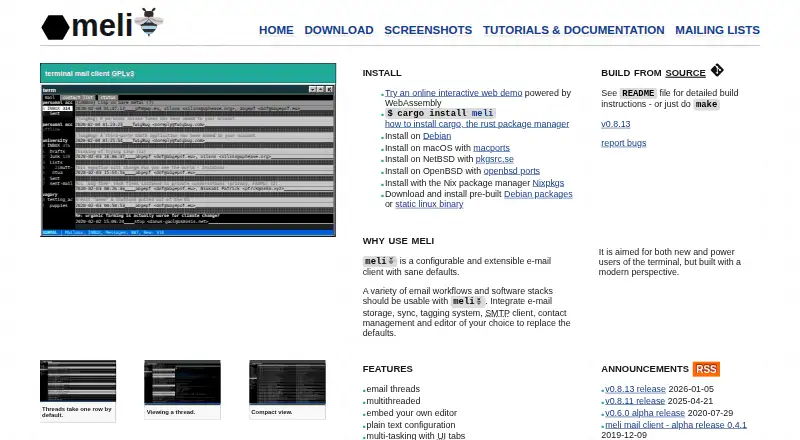This screenshot has height=440, width=800.
Task: Open how to install cargo link
Action: (477, 124)
